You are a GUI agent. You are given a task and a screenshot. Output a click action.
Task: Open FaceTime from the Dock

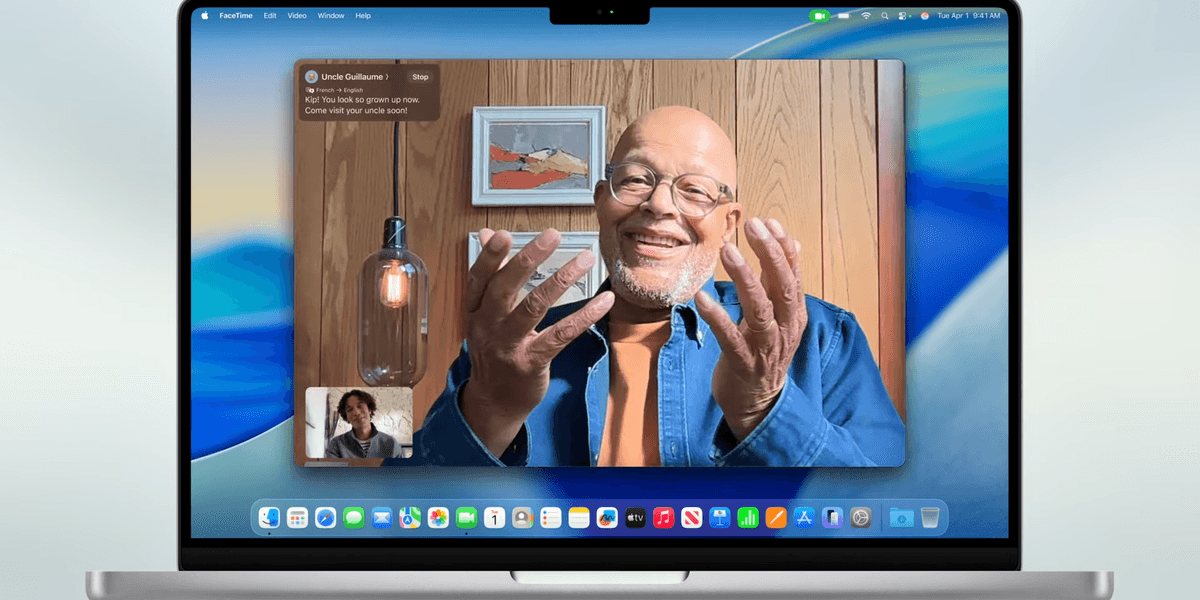pyautogui.click(x=466, y=517)
